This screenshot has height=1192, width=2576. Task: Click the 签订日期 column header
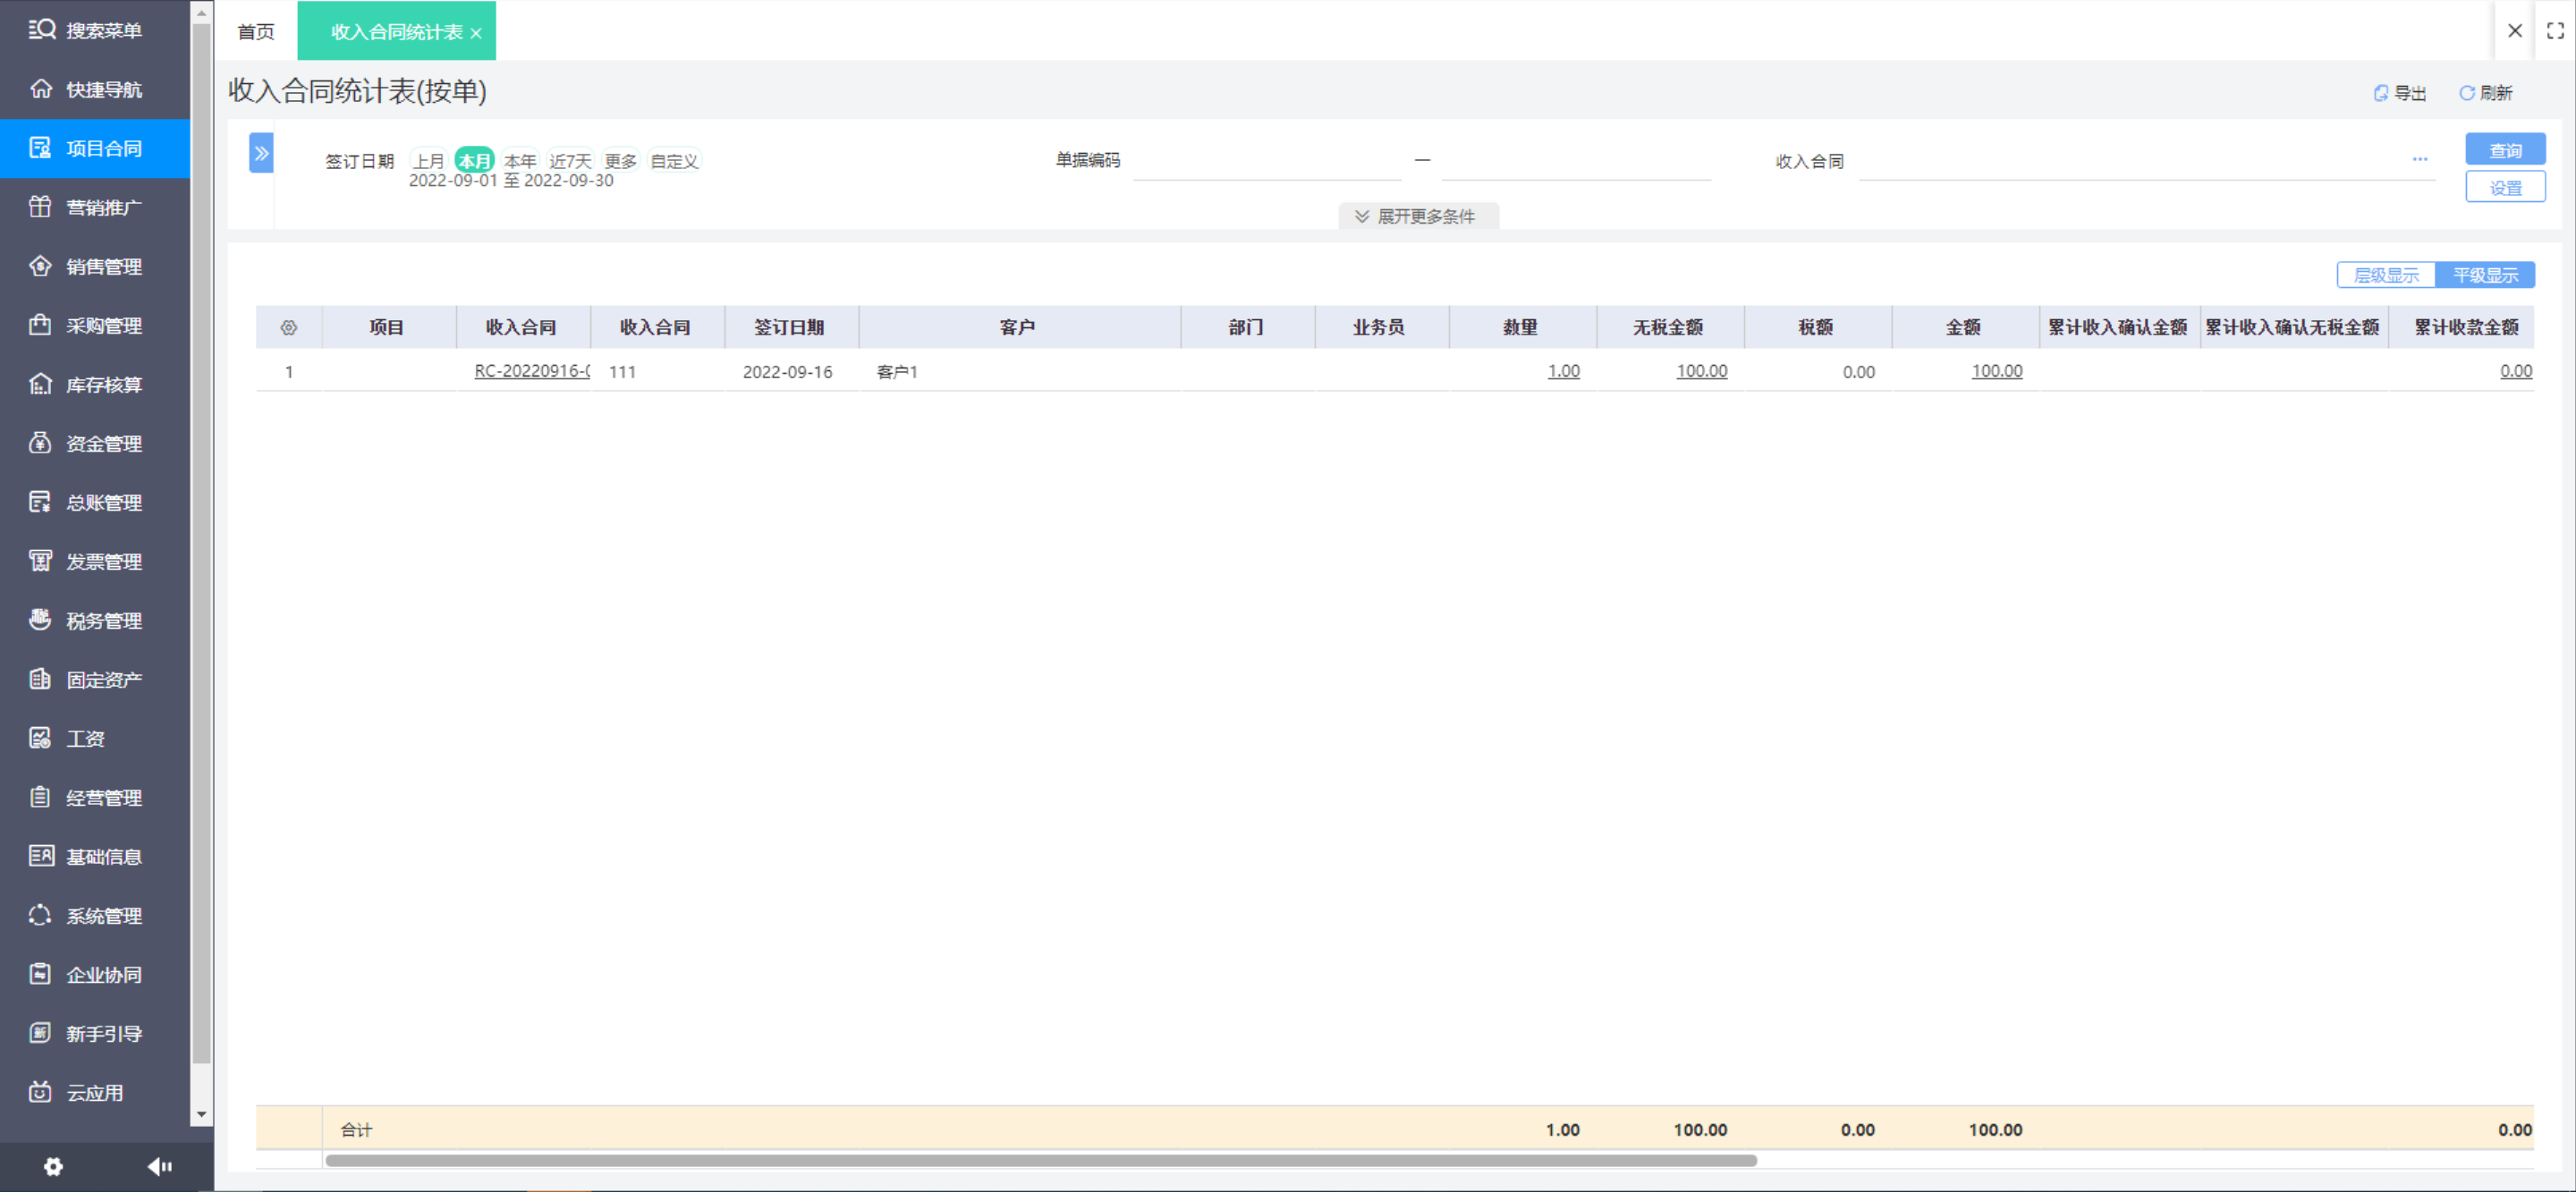pos(787,326)
